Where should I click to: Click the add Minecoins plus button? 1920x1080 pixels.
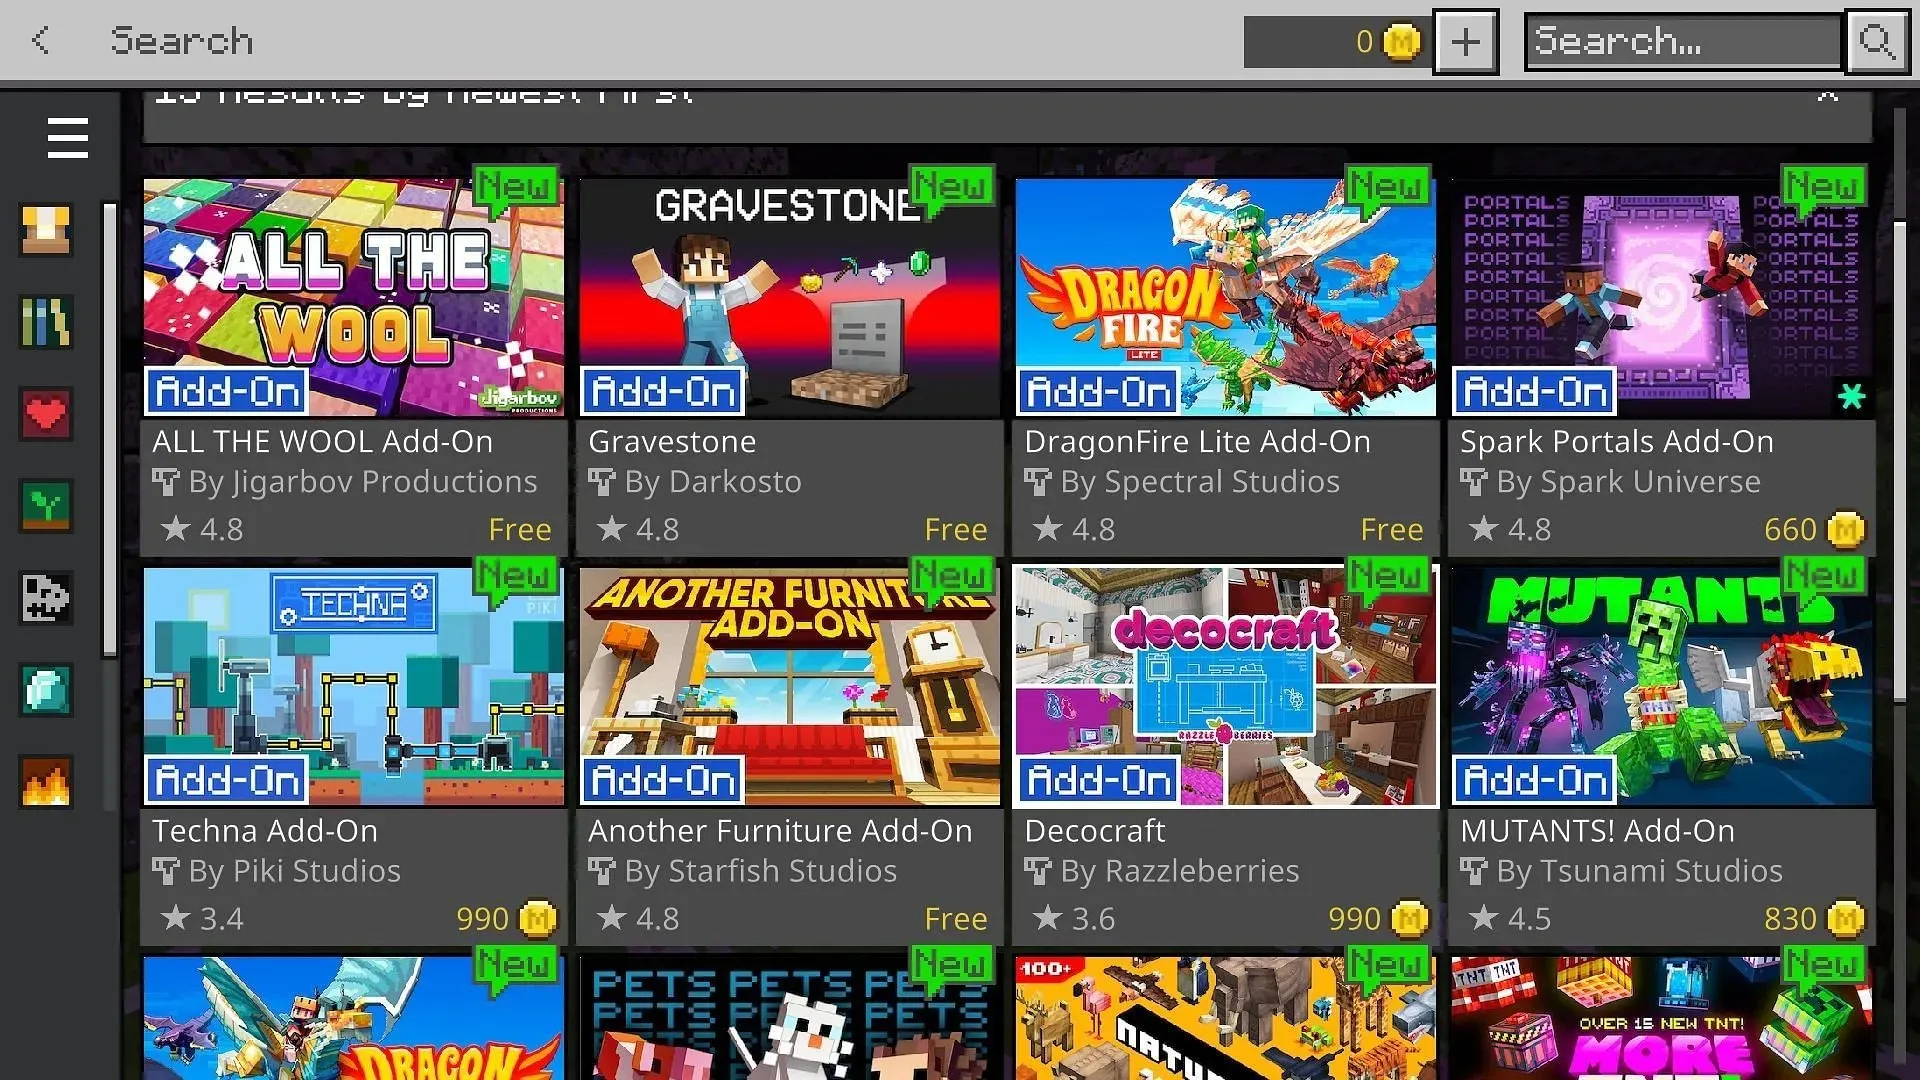[x=1465, y=40]
